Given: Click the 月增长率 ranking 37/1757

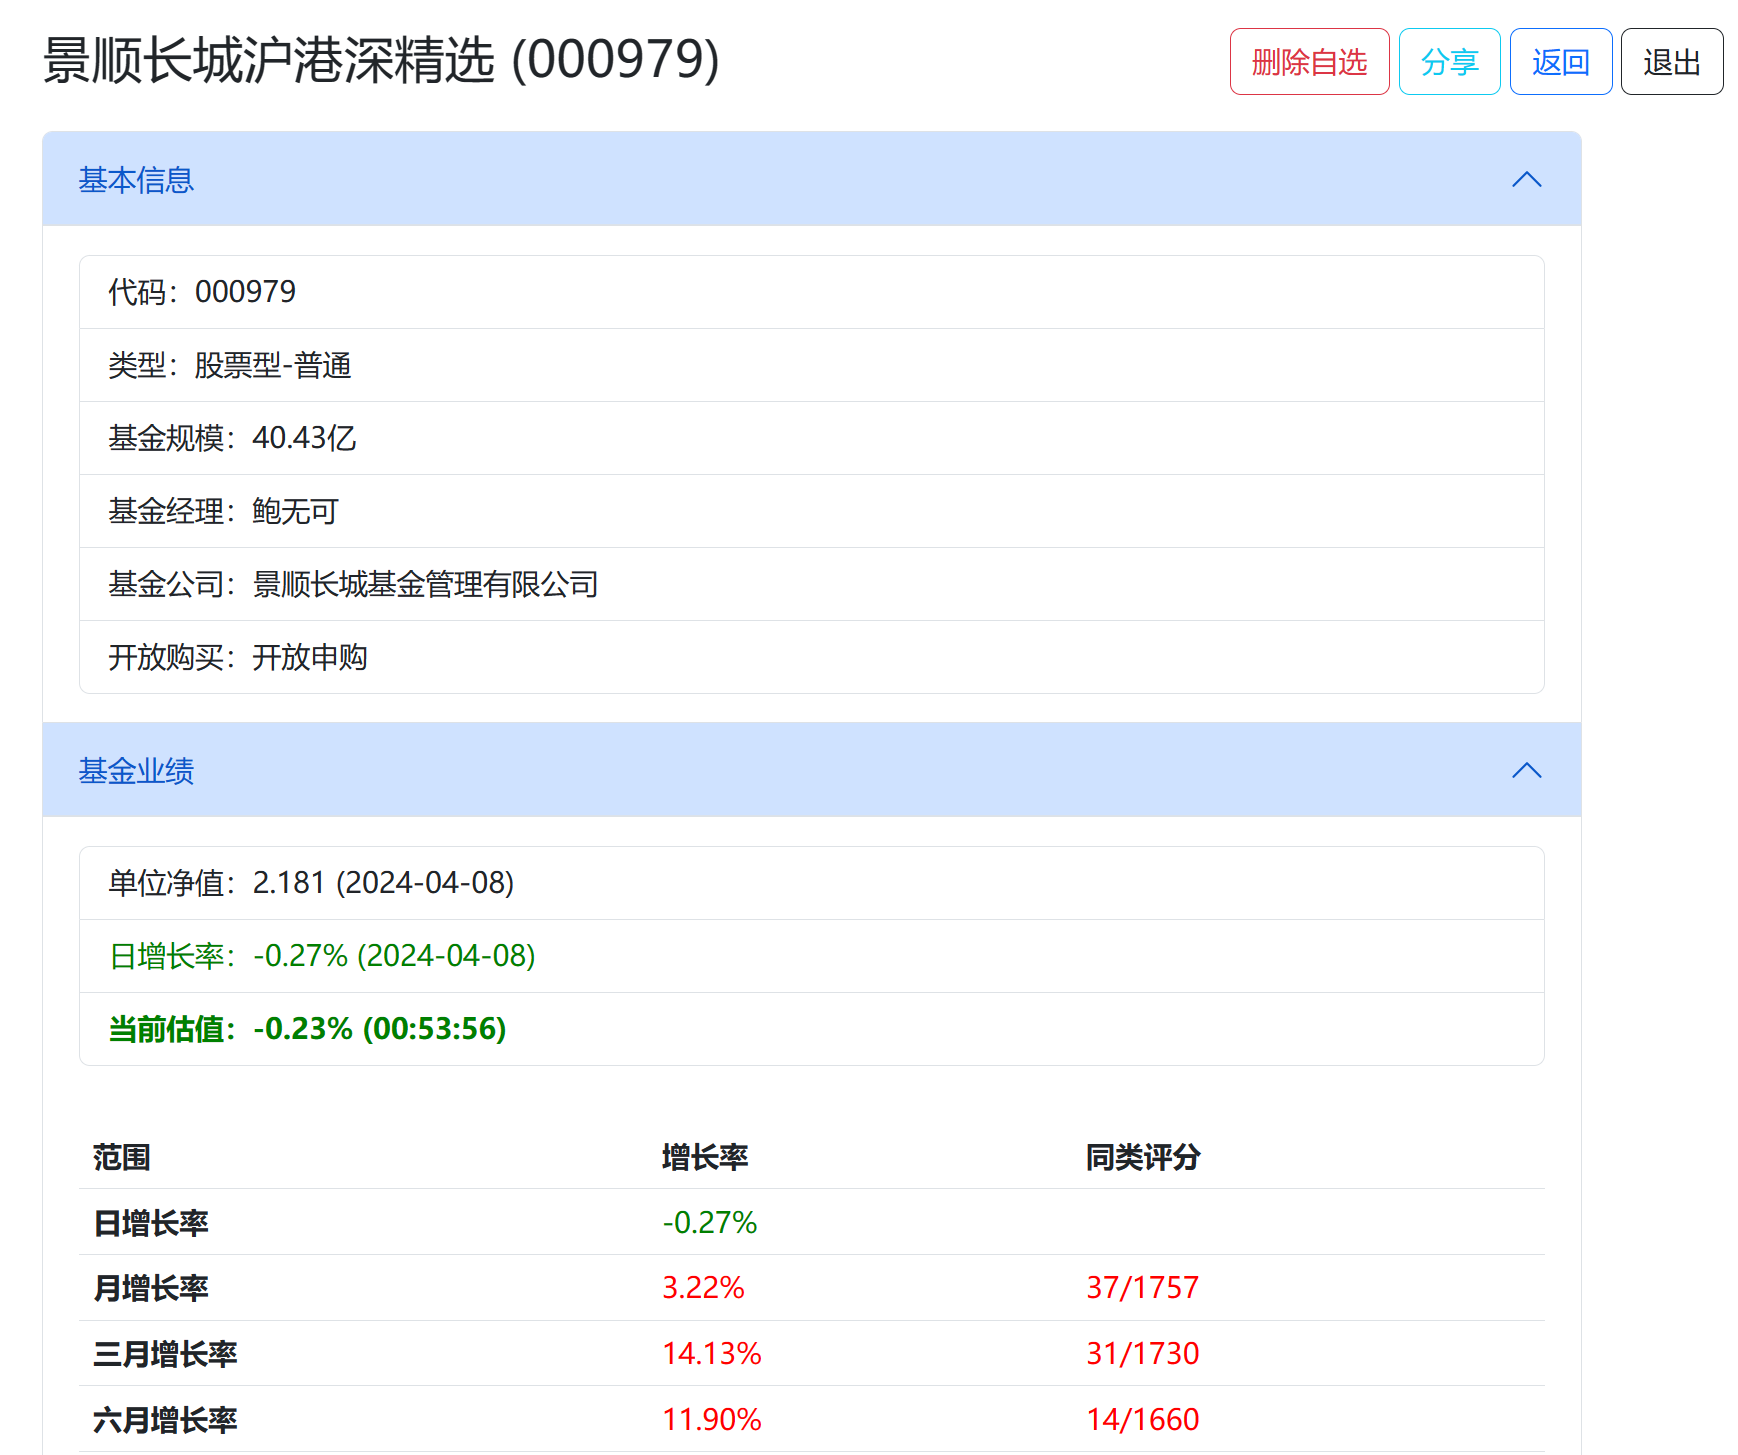Looking at the screenshot, I should [x=1142, y=1287].
